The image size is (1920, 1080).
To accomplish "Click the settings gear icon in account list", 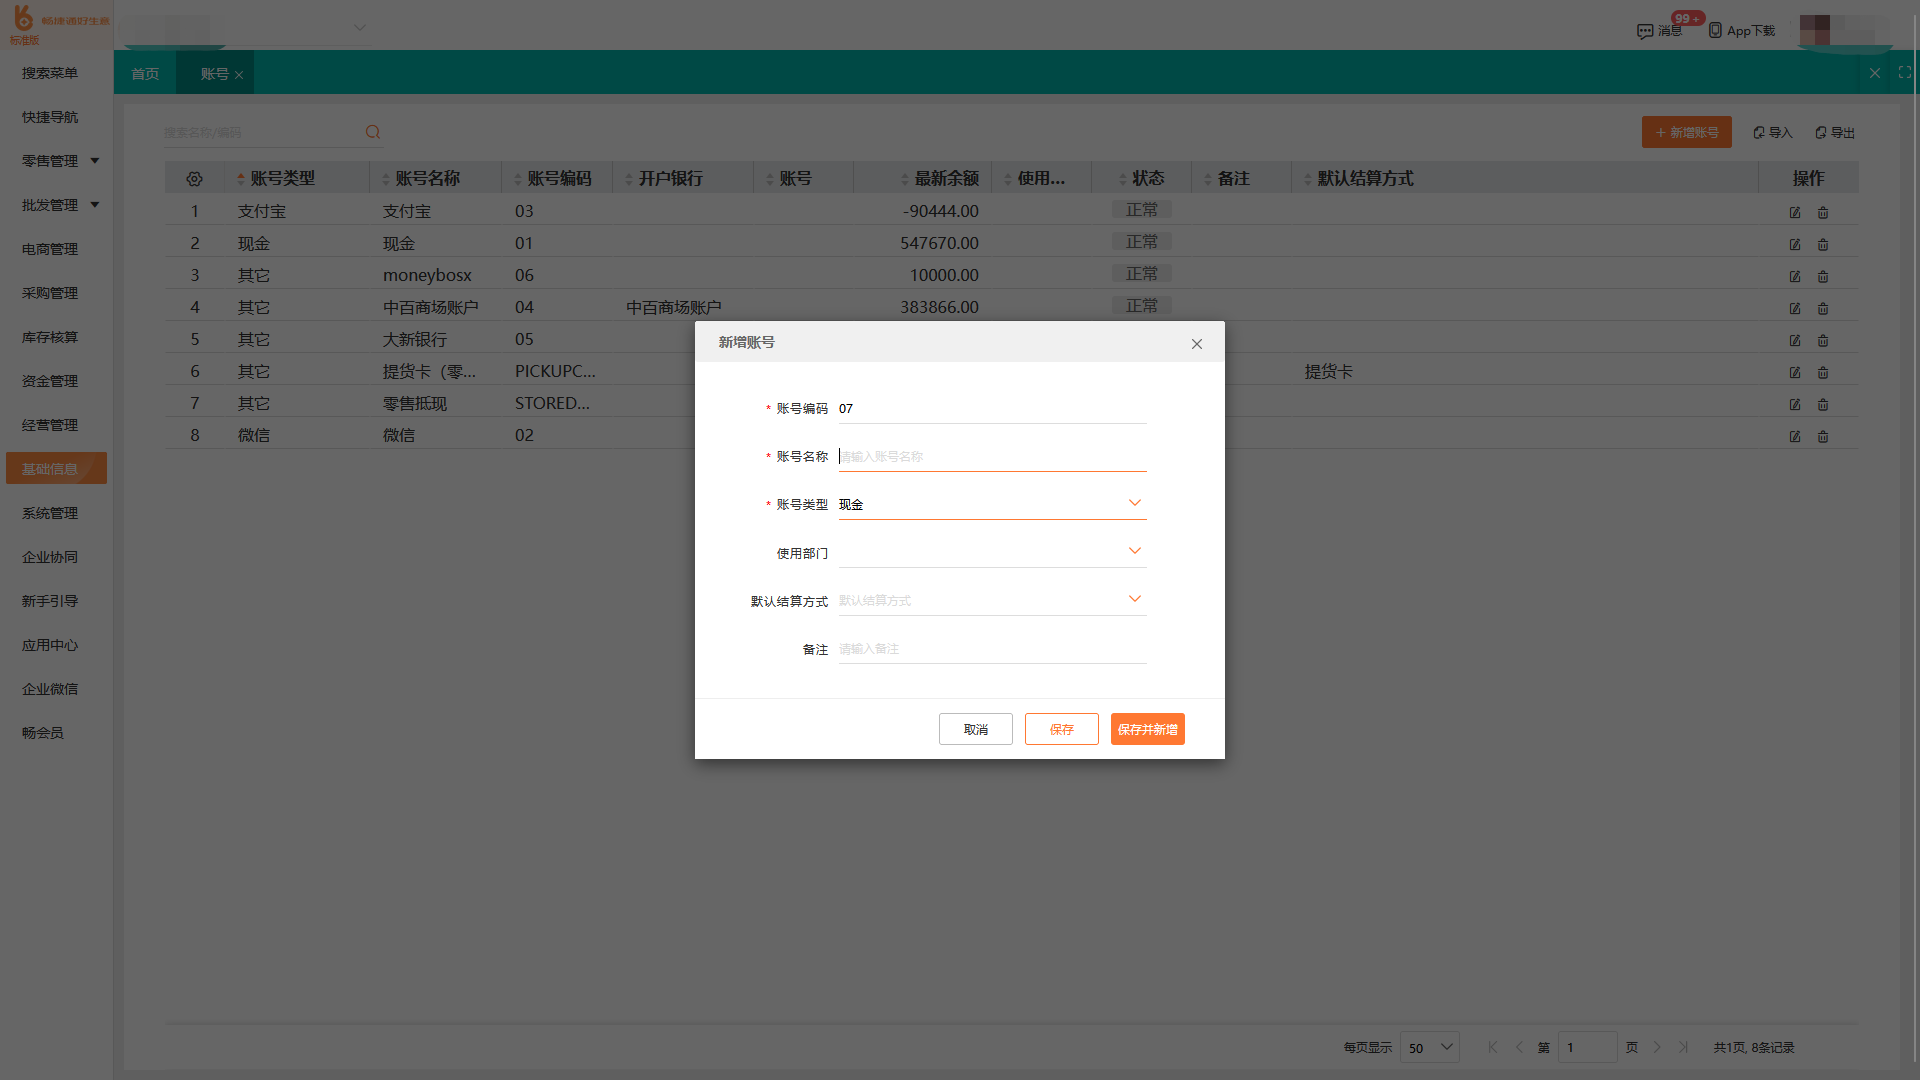I will [x=194, y=178].
